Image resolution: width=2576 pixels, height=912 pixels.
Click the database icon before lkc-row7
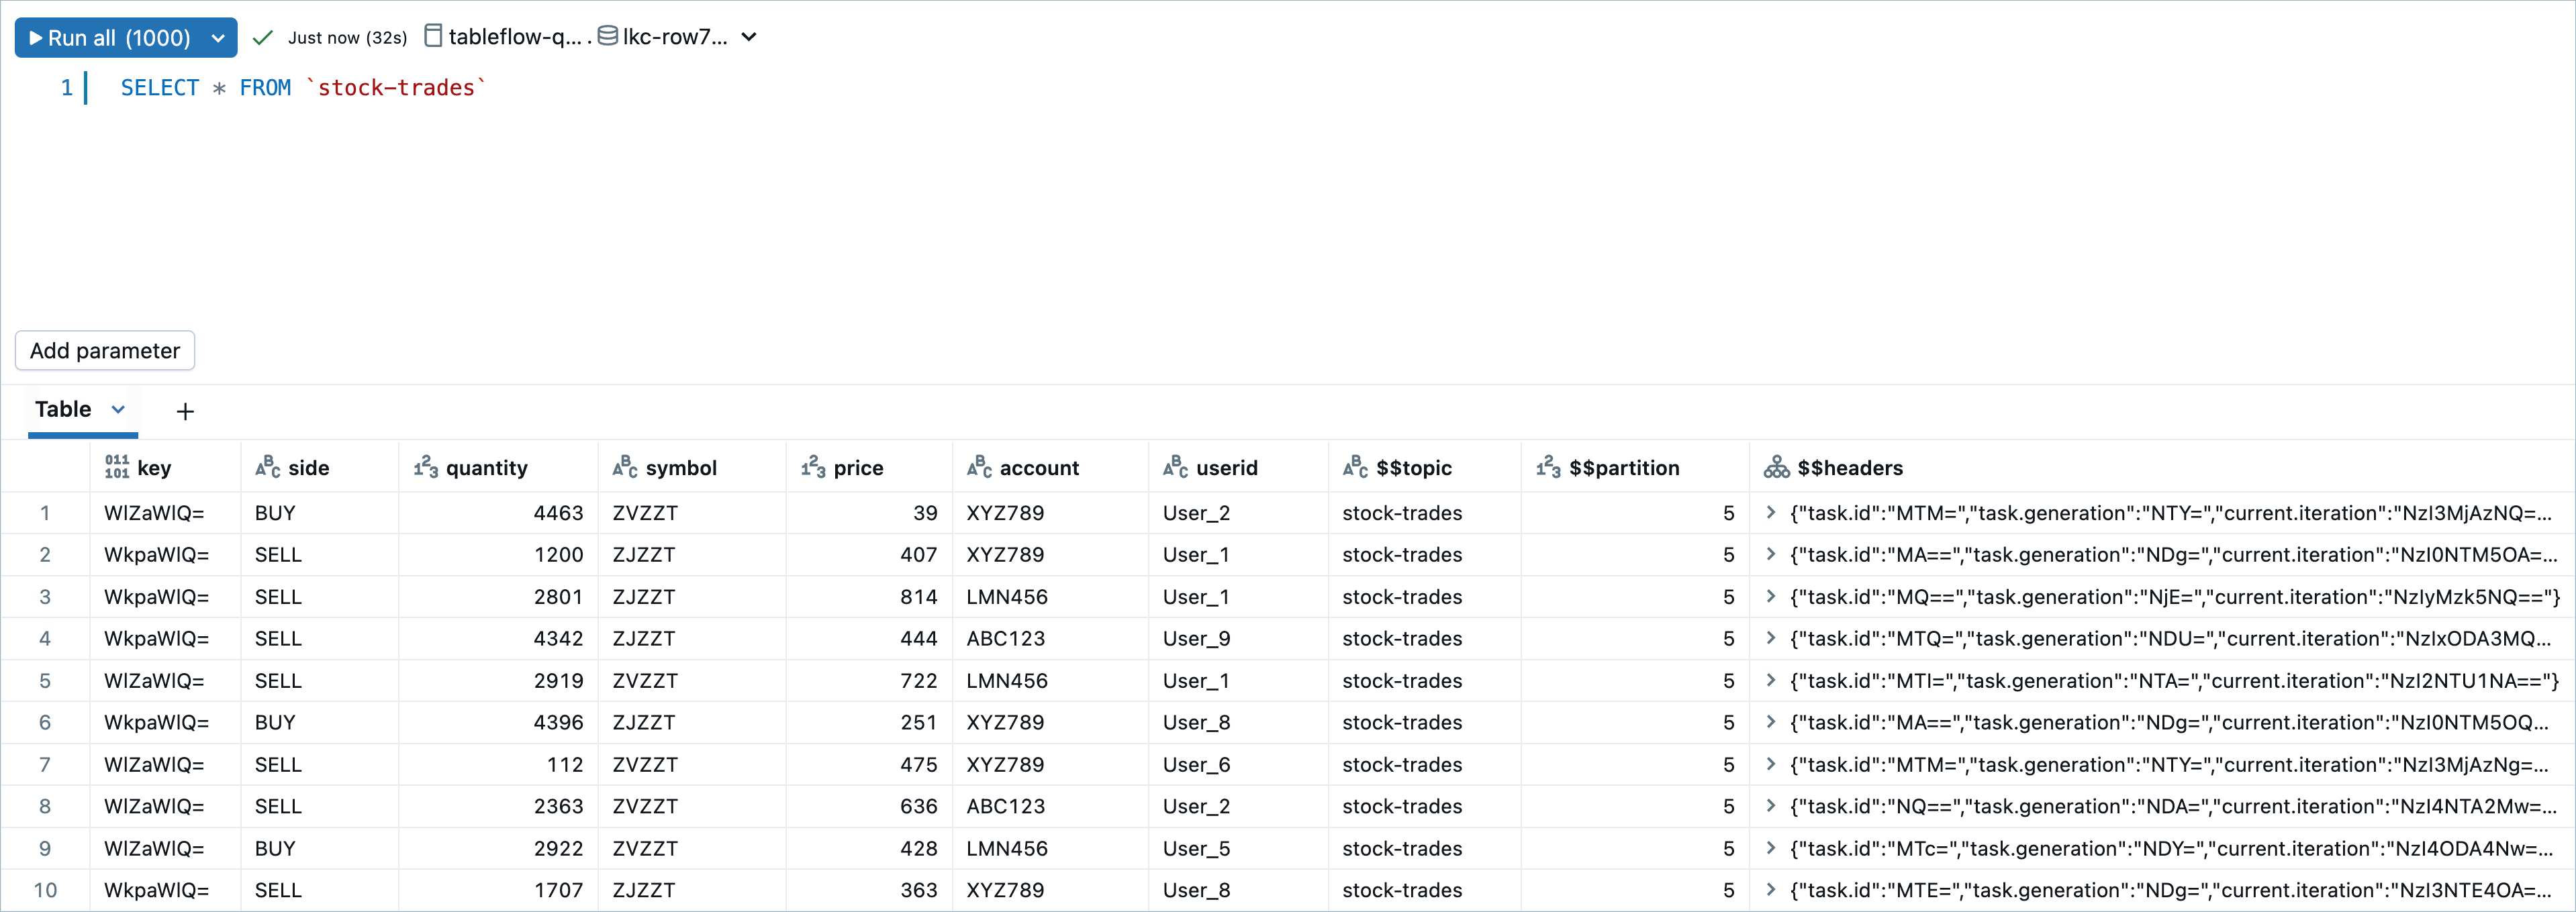pos(607,36)
